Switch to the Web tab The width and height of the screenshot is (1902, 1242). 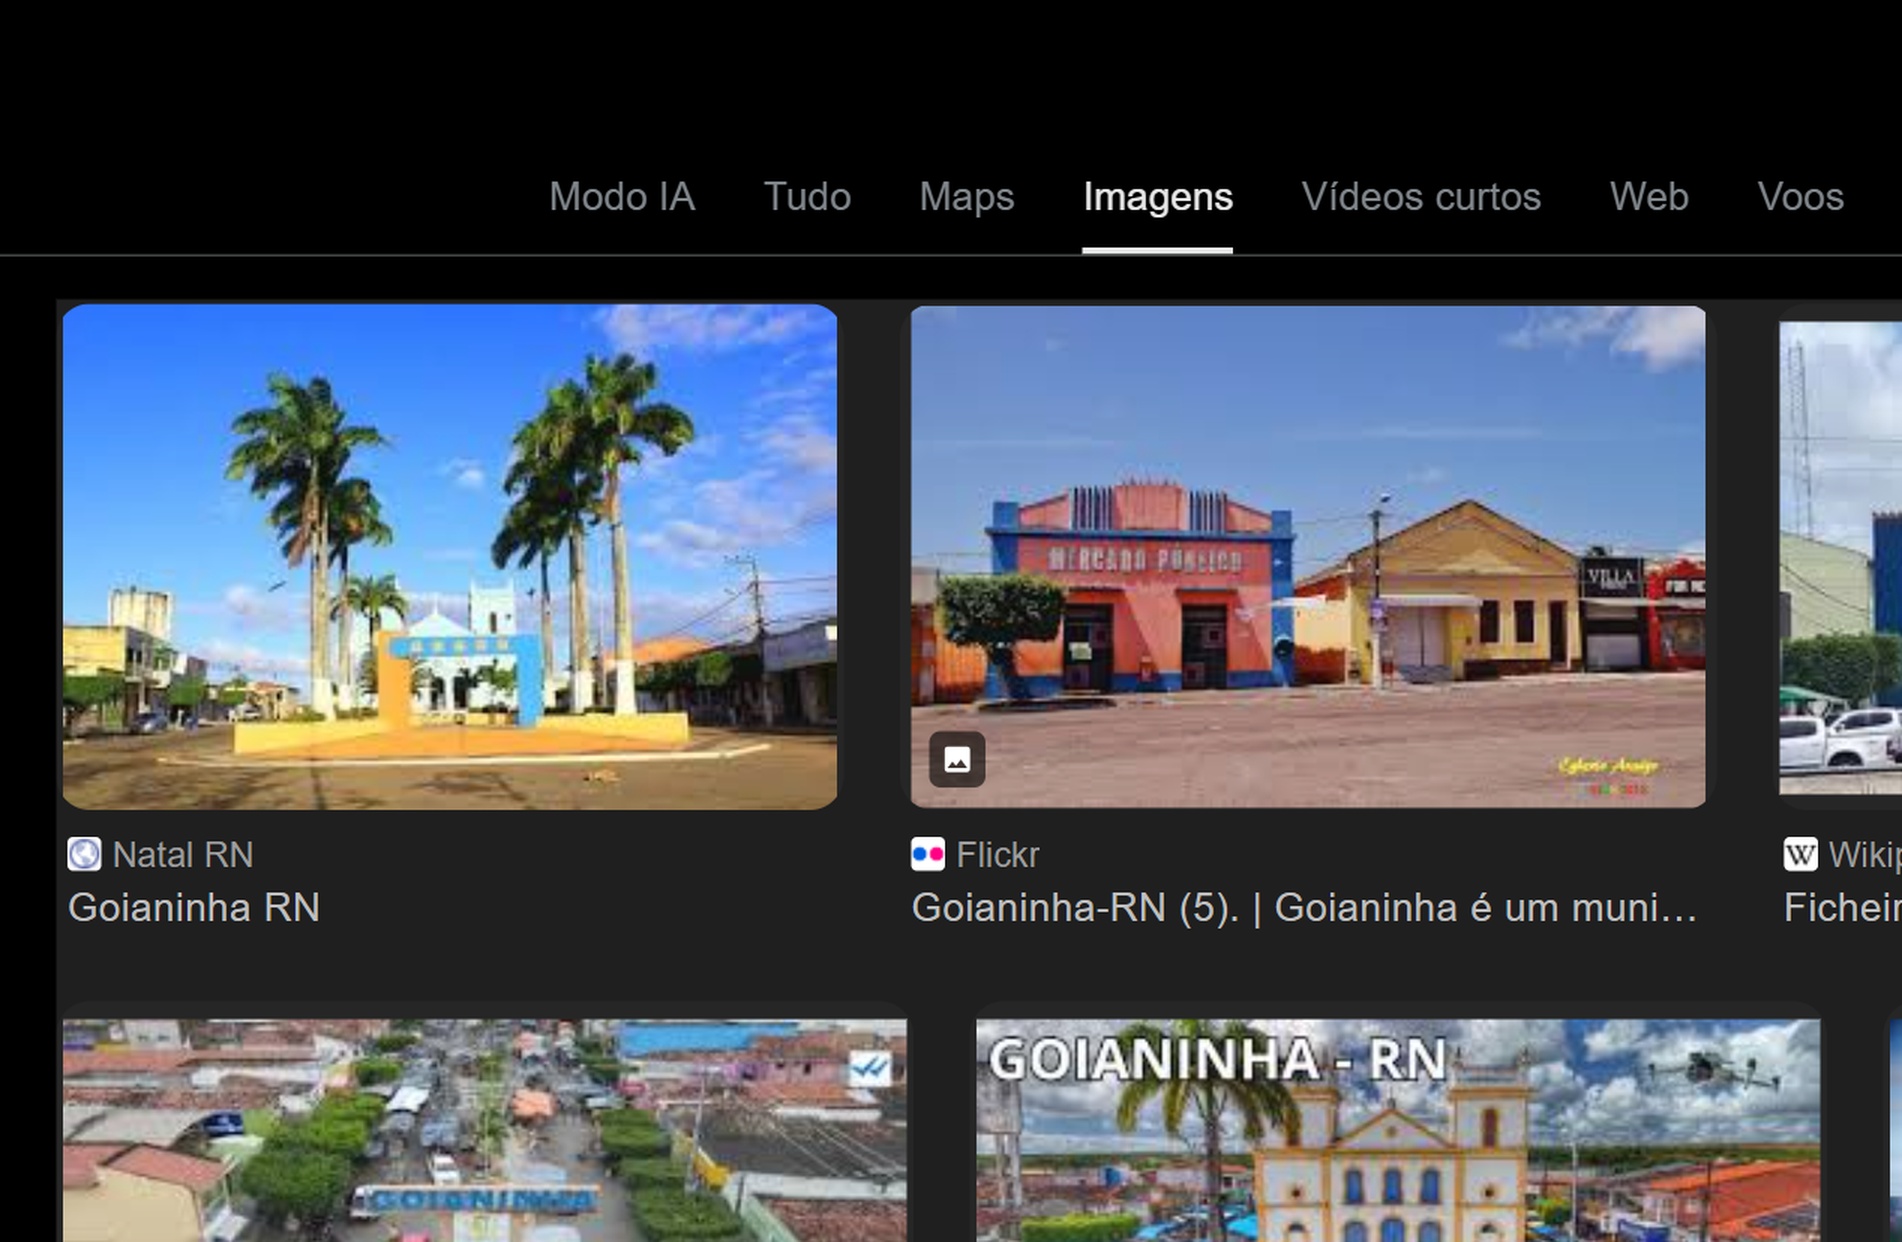[1648, 197]
